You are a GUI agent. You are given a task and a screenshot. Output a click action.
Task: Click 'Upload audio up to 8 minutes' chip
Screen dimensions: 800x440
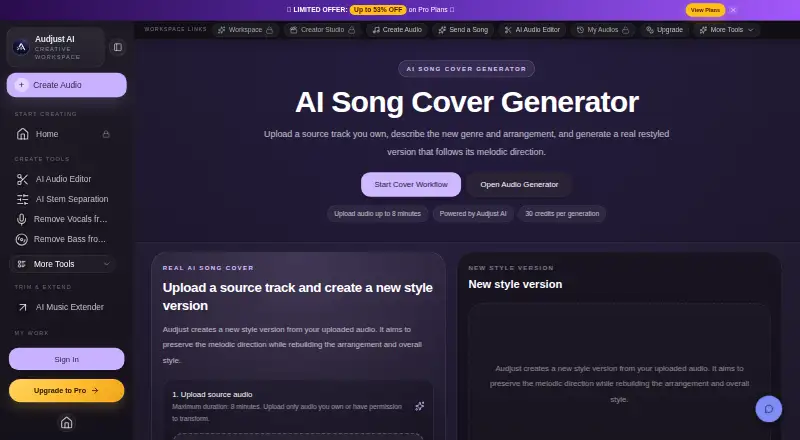tap(378, 213)
